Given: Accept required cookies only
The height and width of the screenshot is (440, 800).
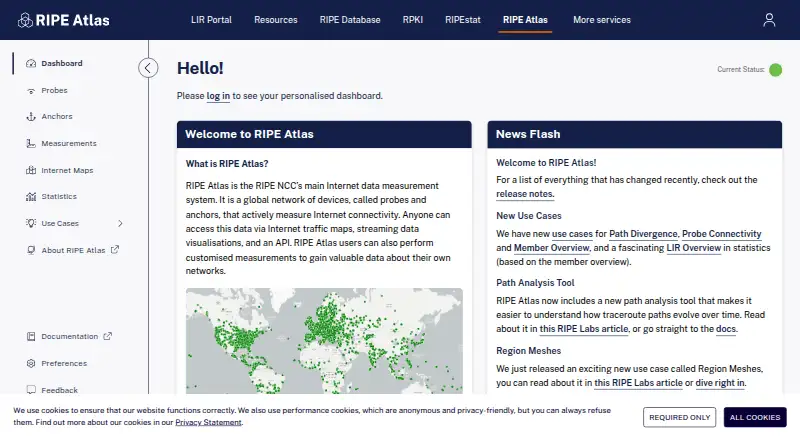Looking at the screenshot, I should (680, 418).
